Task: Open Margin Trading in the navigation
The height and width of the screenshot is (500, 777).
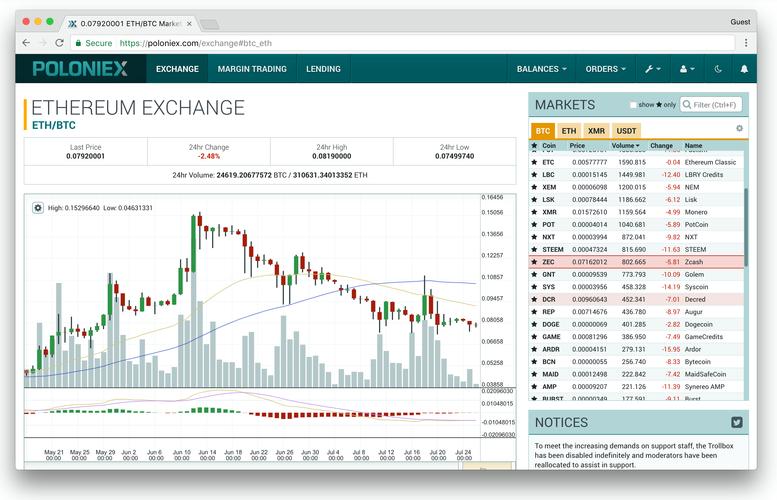Action: click(252, 69)
